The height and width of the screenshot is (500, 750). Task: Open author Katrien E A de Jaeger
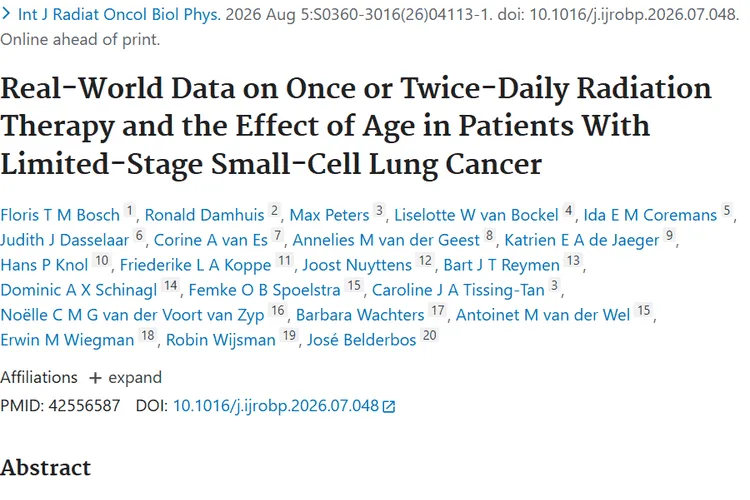(582, 240)
